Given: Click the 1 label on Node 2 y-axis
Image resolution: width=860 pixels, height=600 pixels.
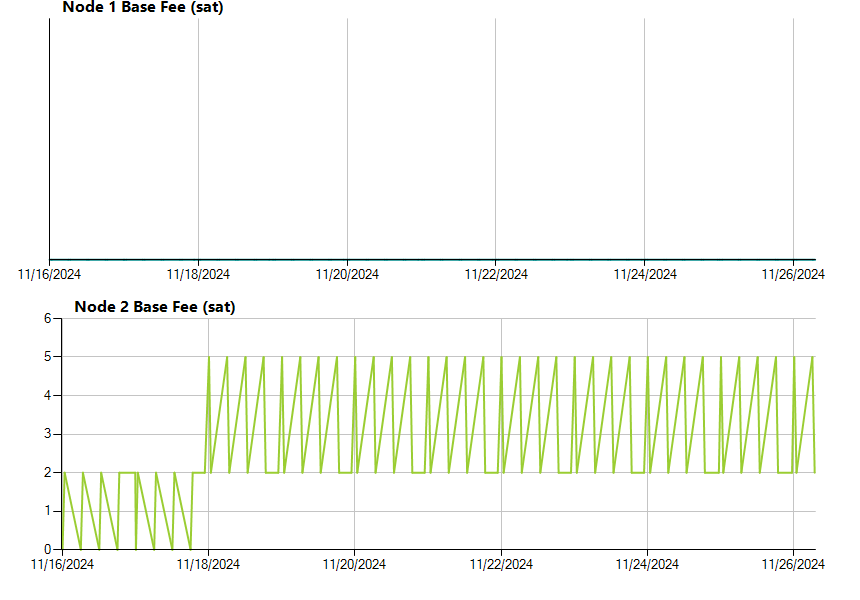Looking at the screenshot, I should point(46,511).
